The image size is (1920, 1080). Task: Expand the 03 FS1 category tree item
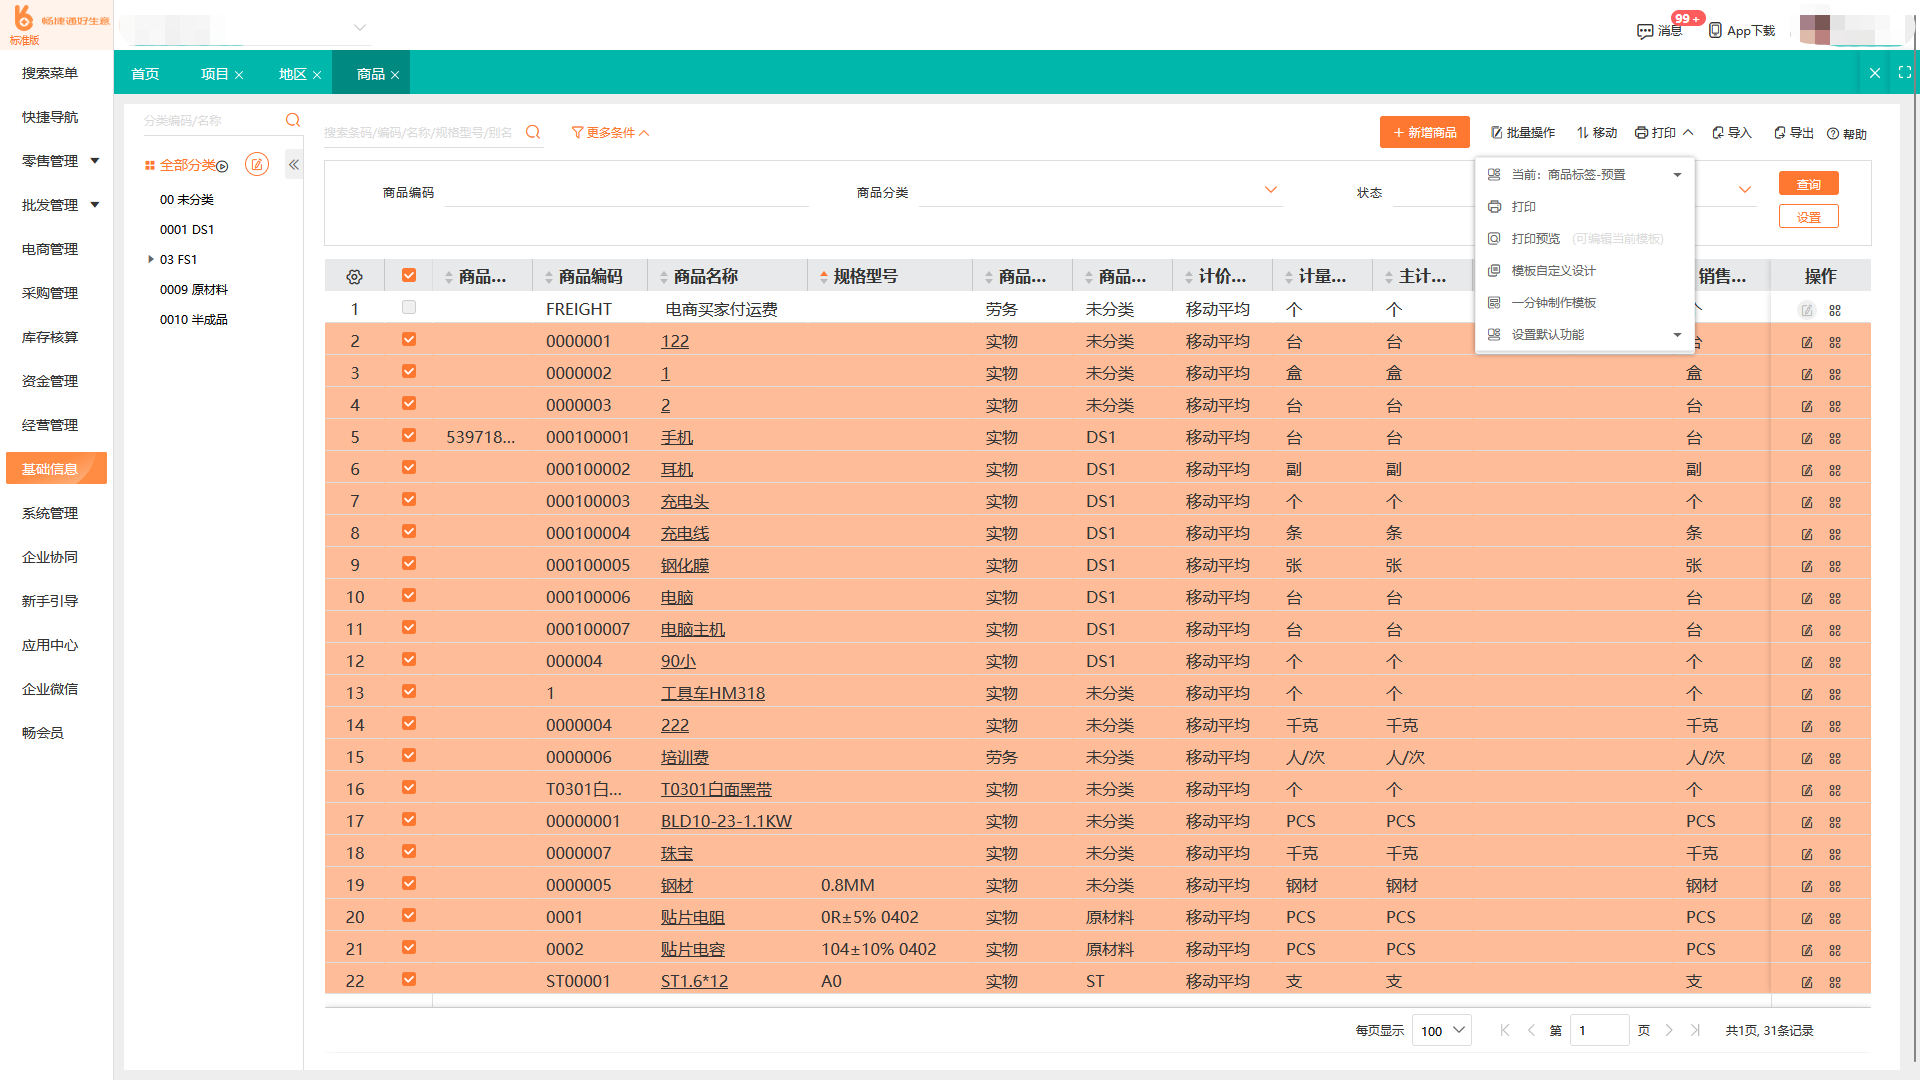149,258
